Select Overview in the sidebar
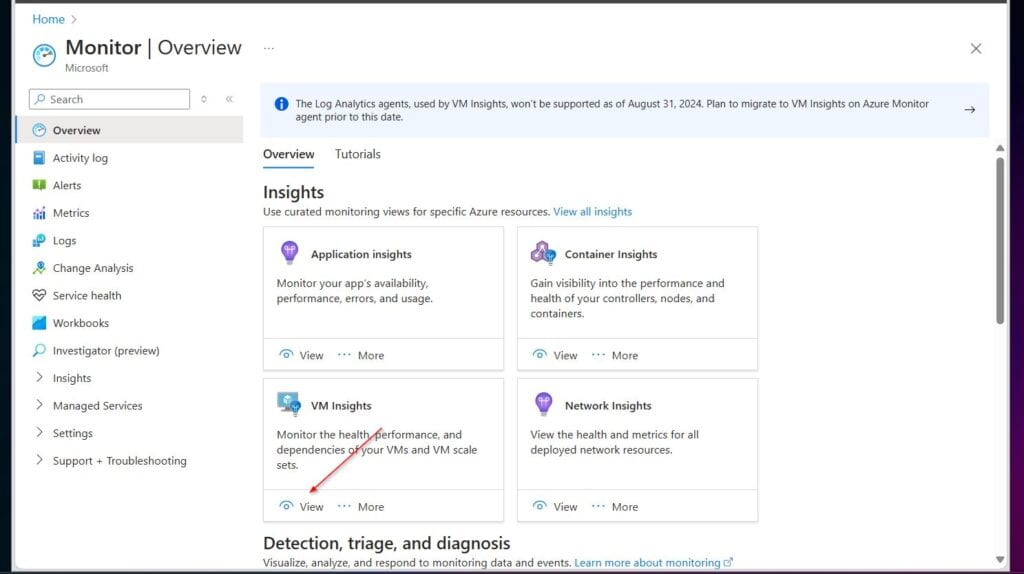The image size is (1024, 574). pos(129,130)
